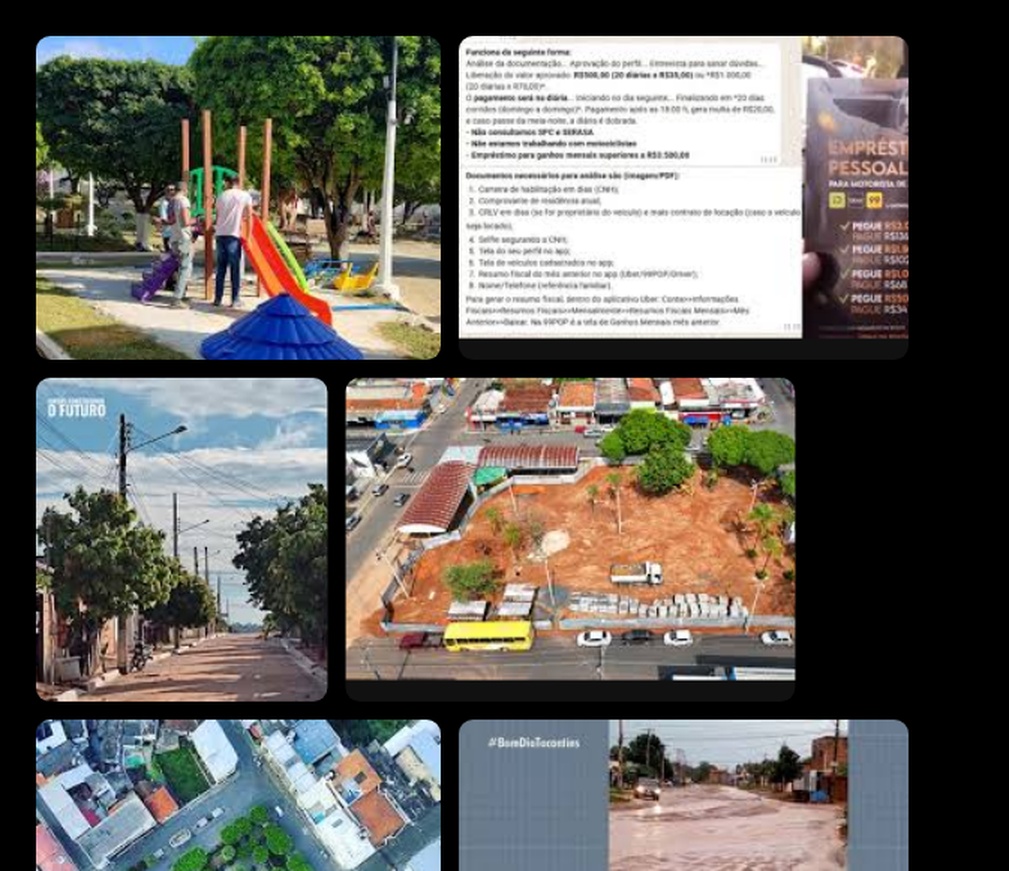This screenshot has width=1009, height=871.
Task: Click the man in white shirt at playground
Action: click(x=231, y=238)
